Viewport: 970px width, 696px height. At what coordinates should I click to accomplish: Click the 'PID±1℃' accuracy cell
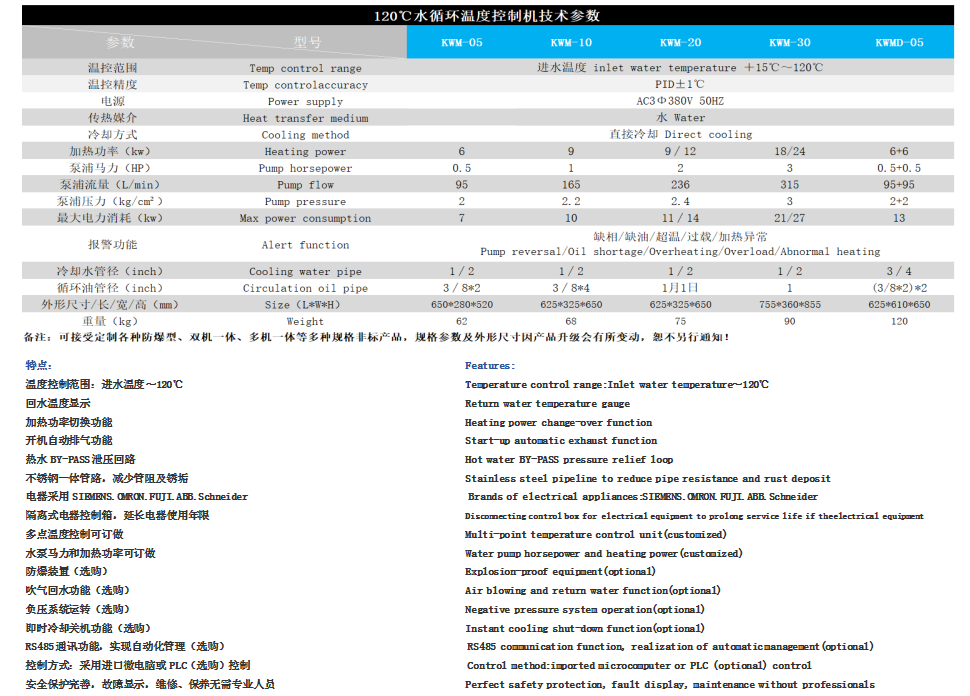point(680,85)
